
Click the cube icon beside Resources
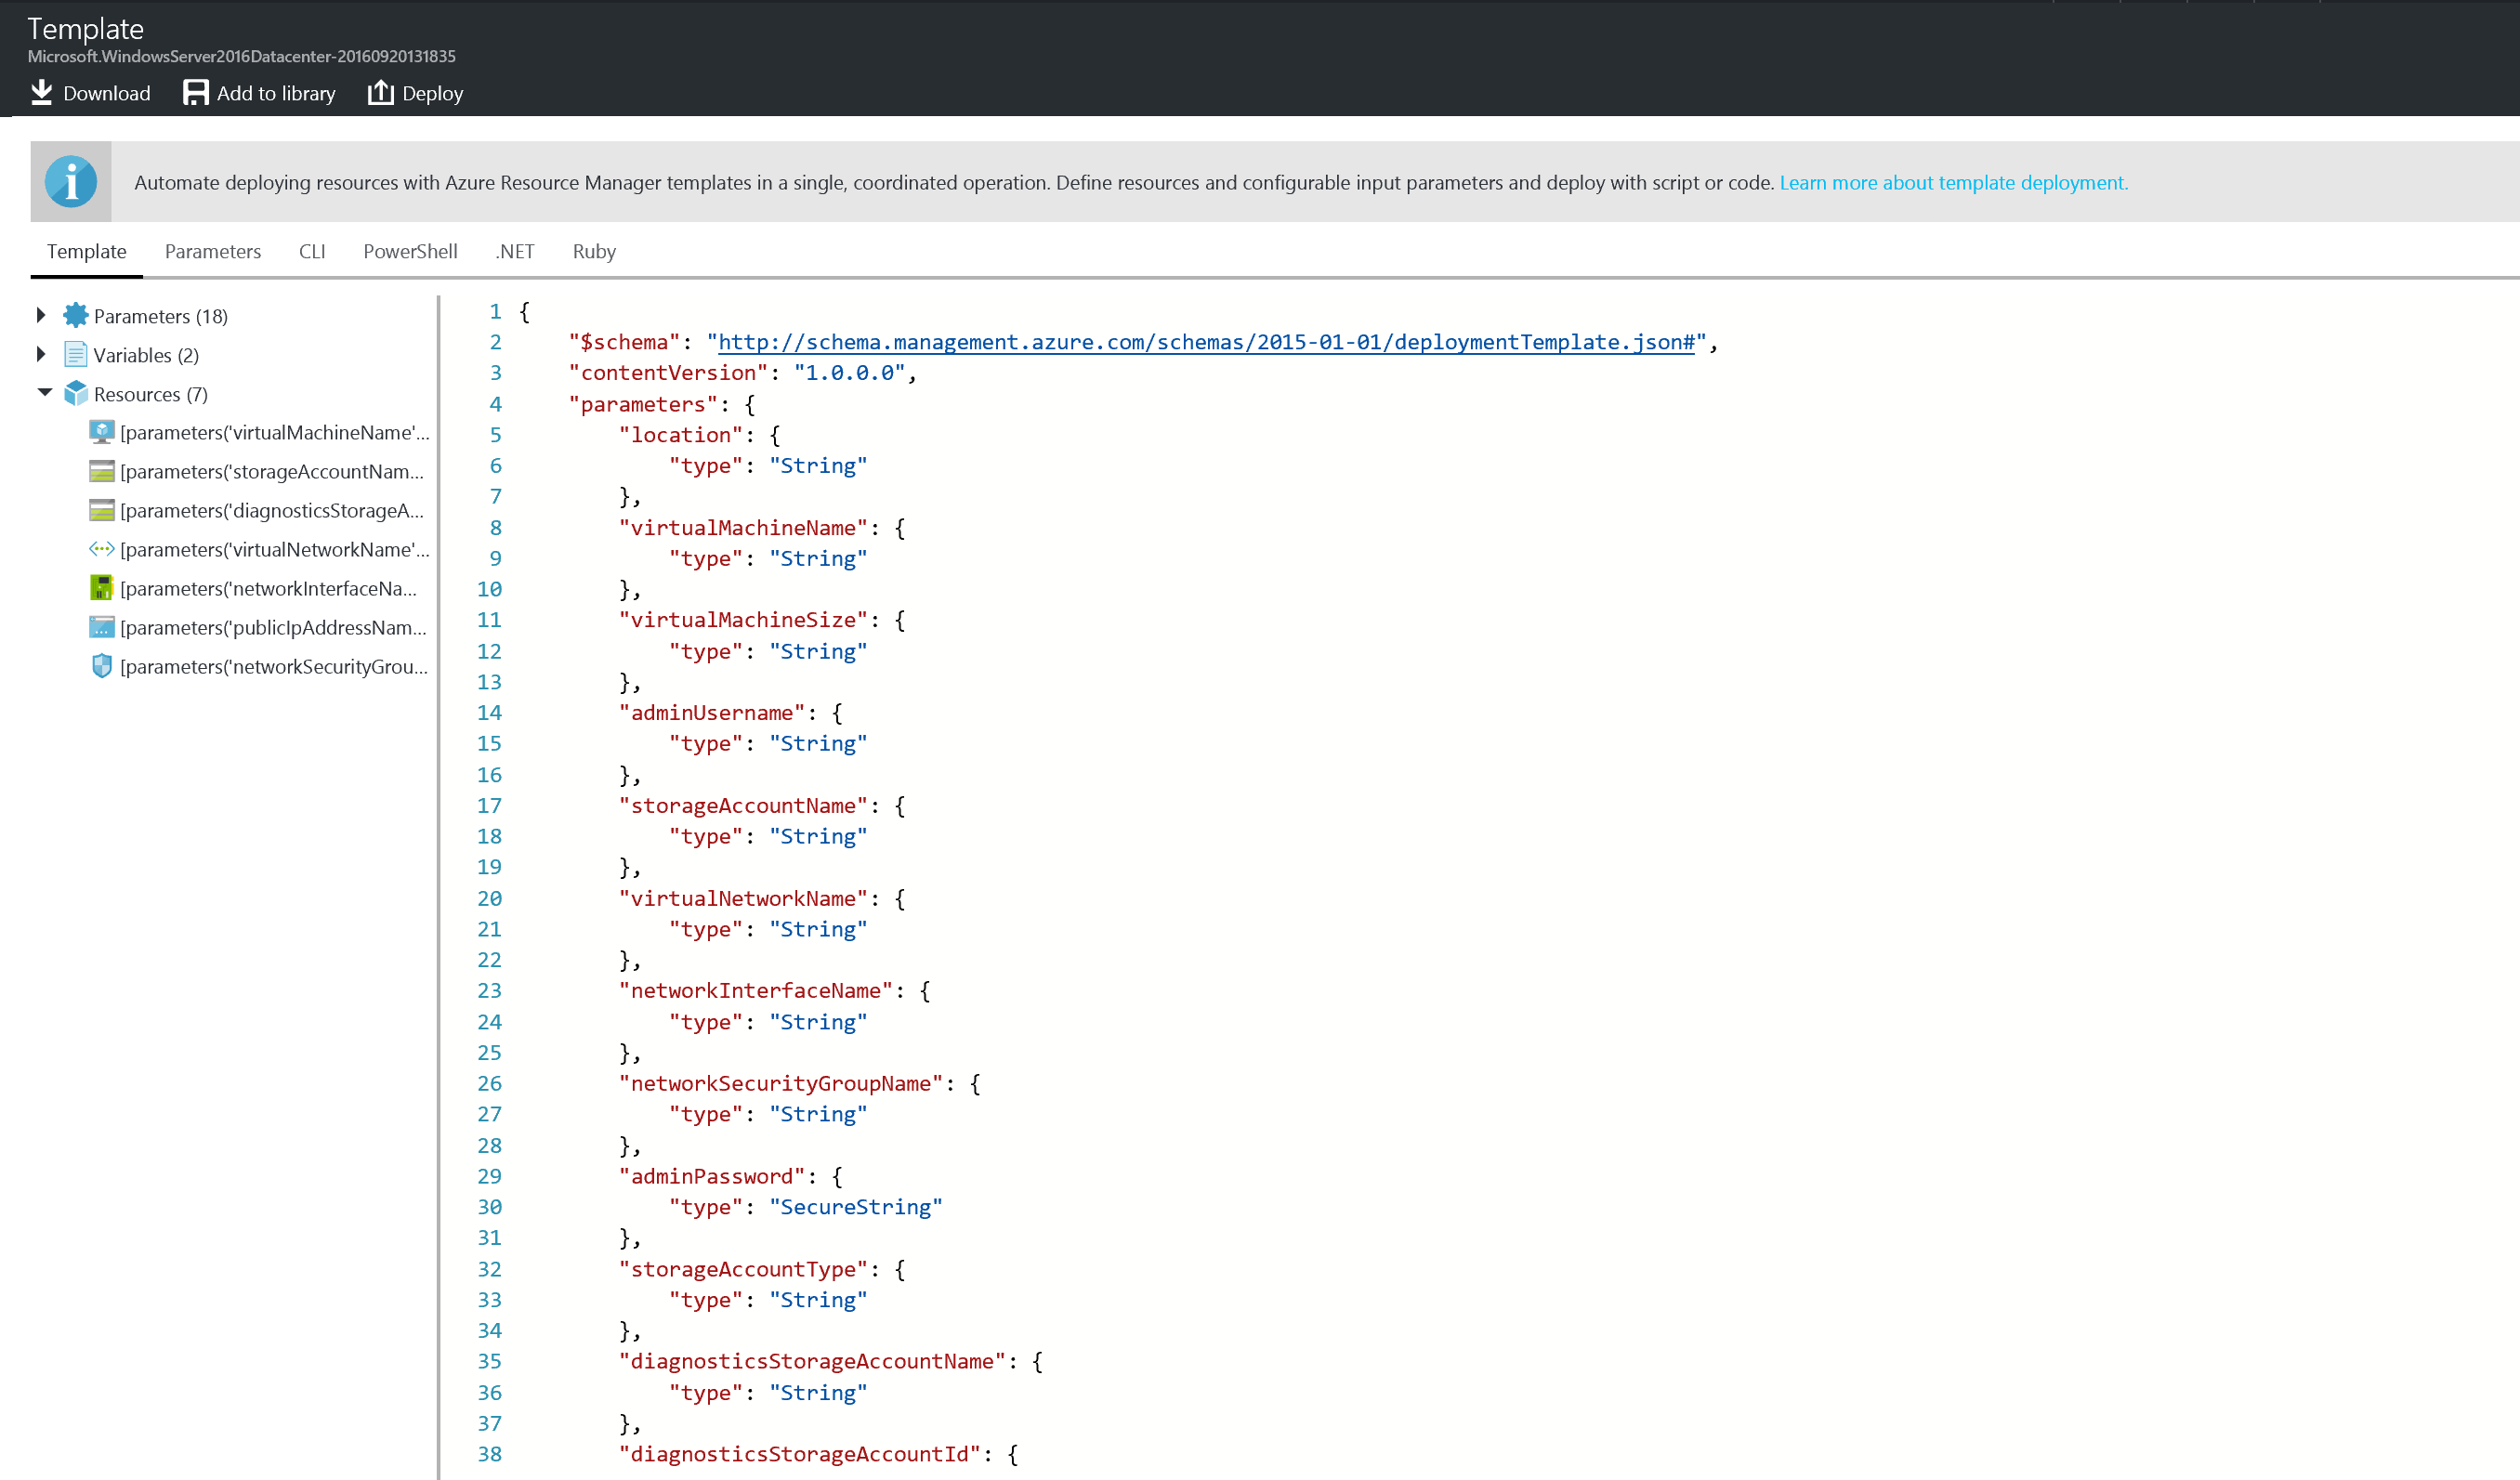(76, 393)
